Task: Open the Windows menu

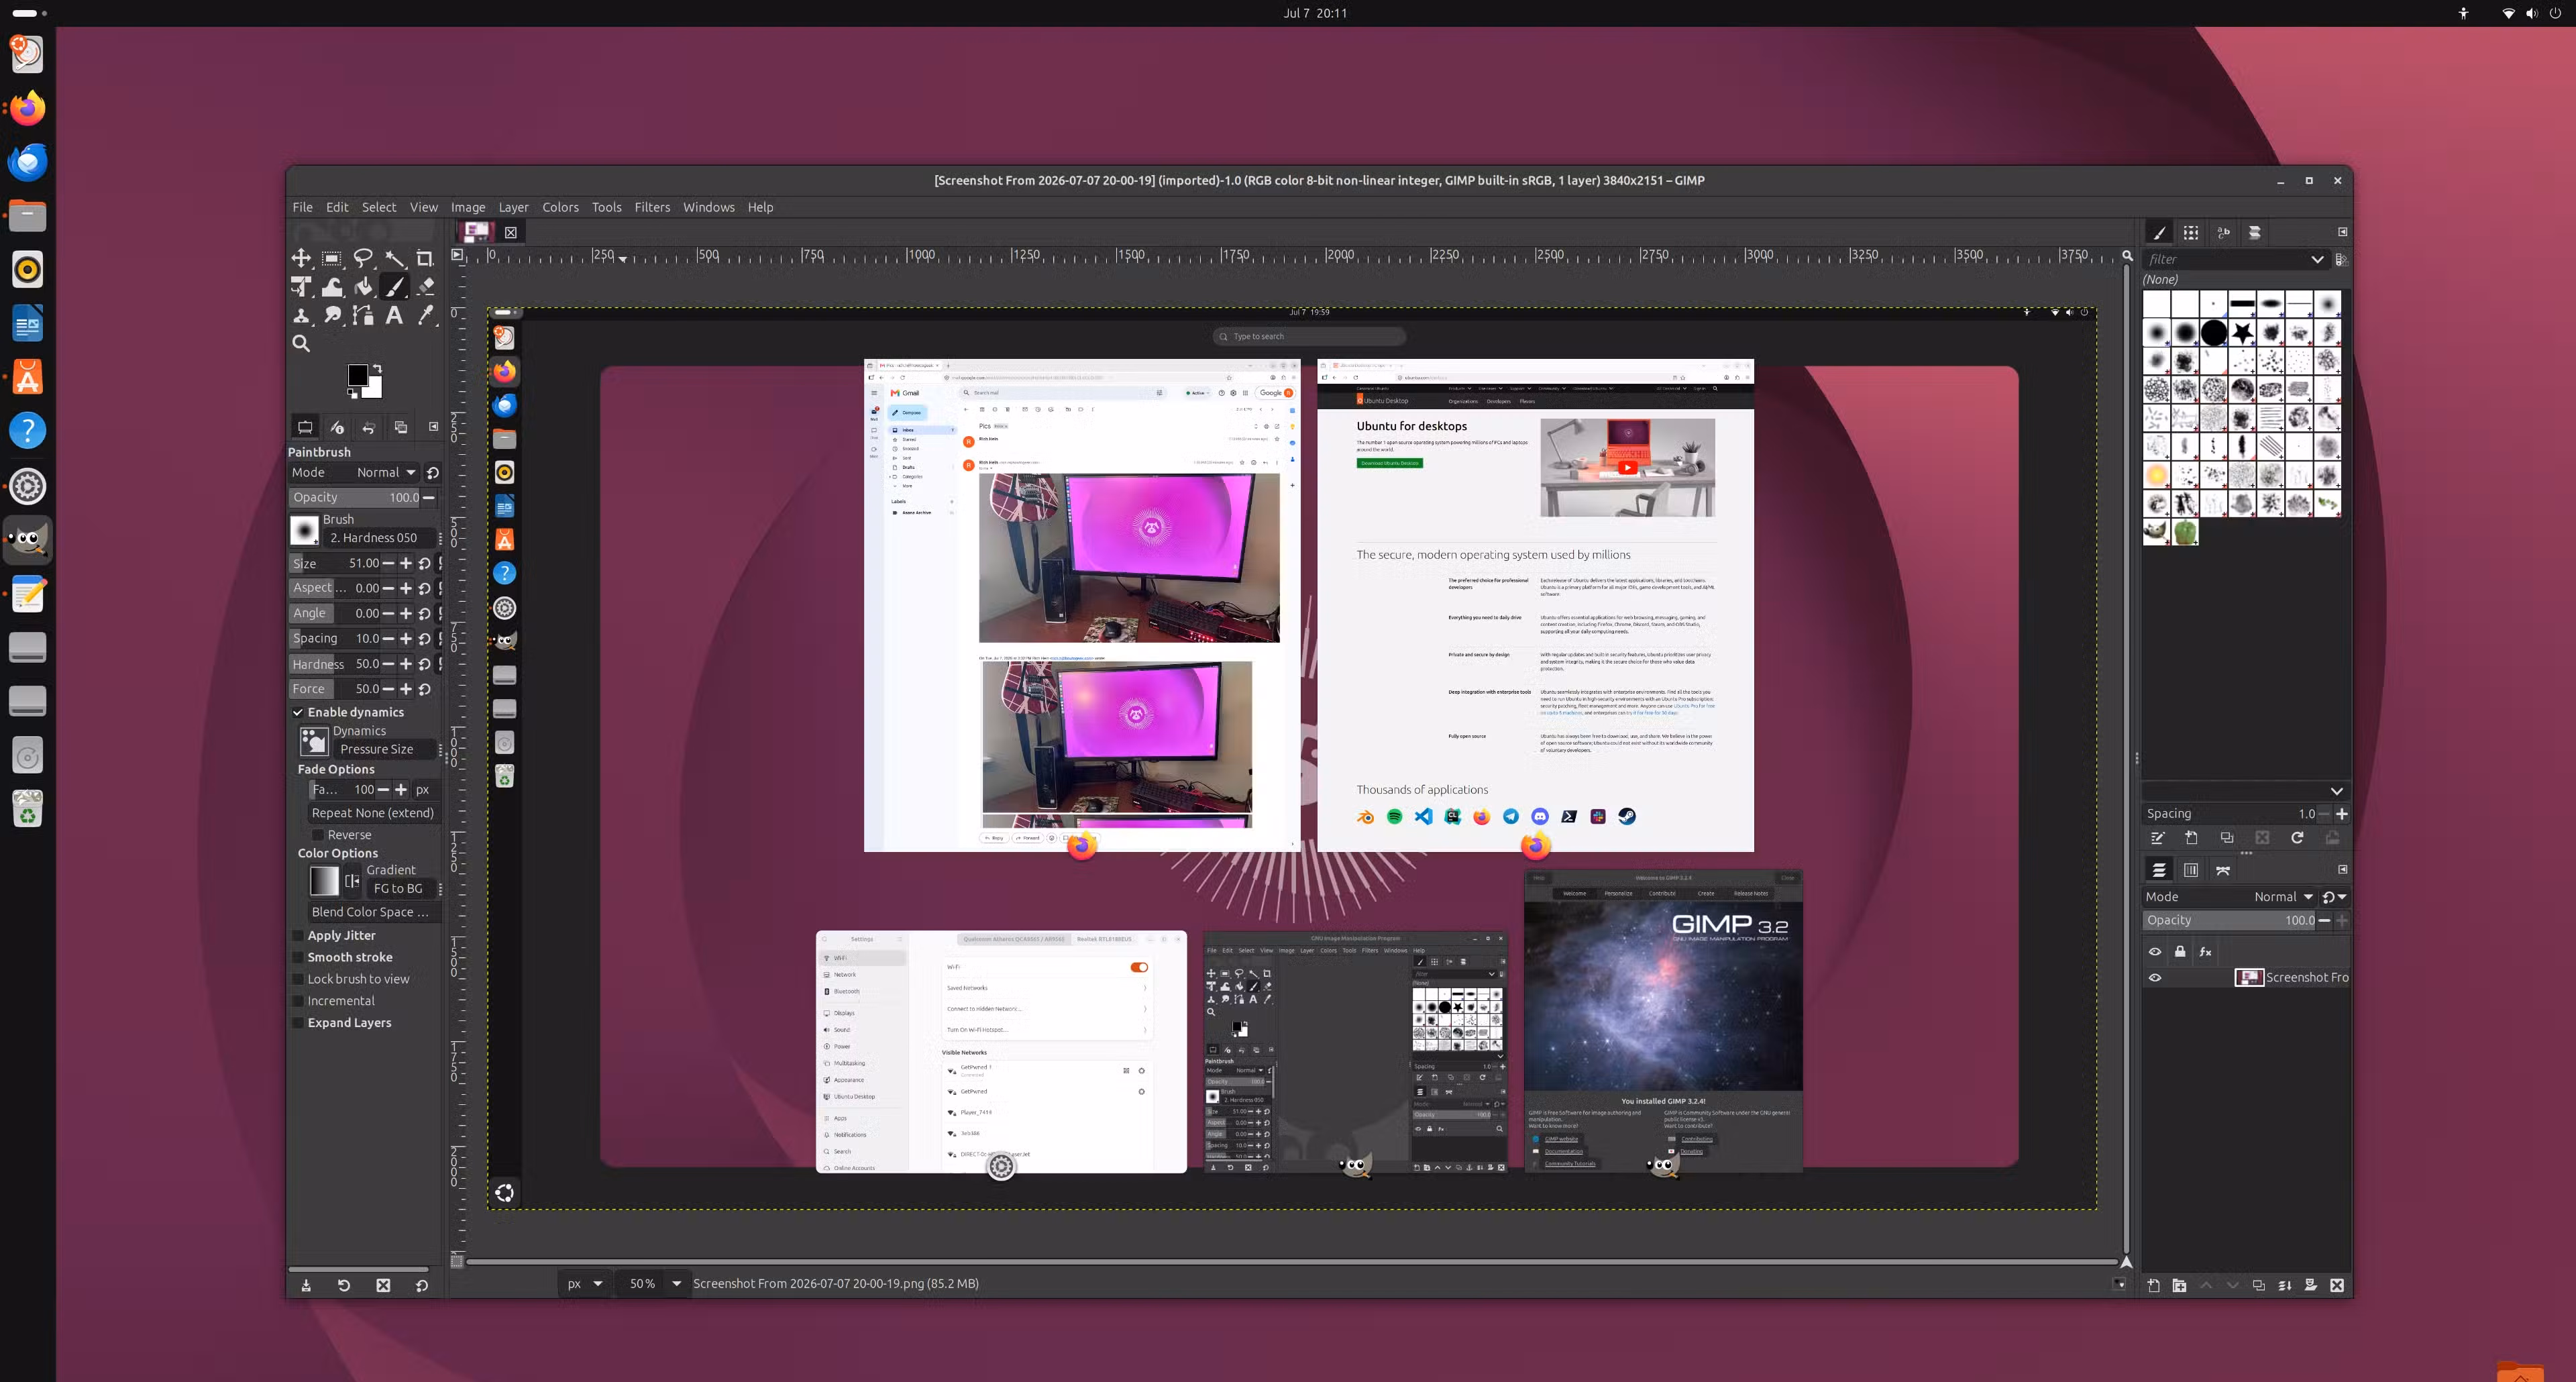Action: click(708, 207)
